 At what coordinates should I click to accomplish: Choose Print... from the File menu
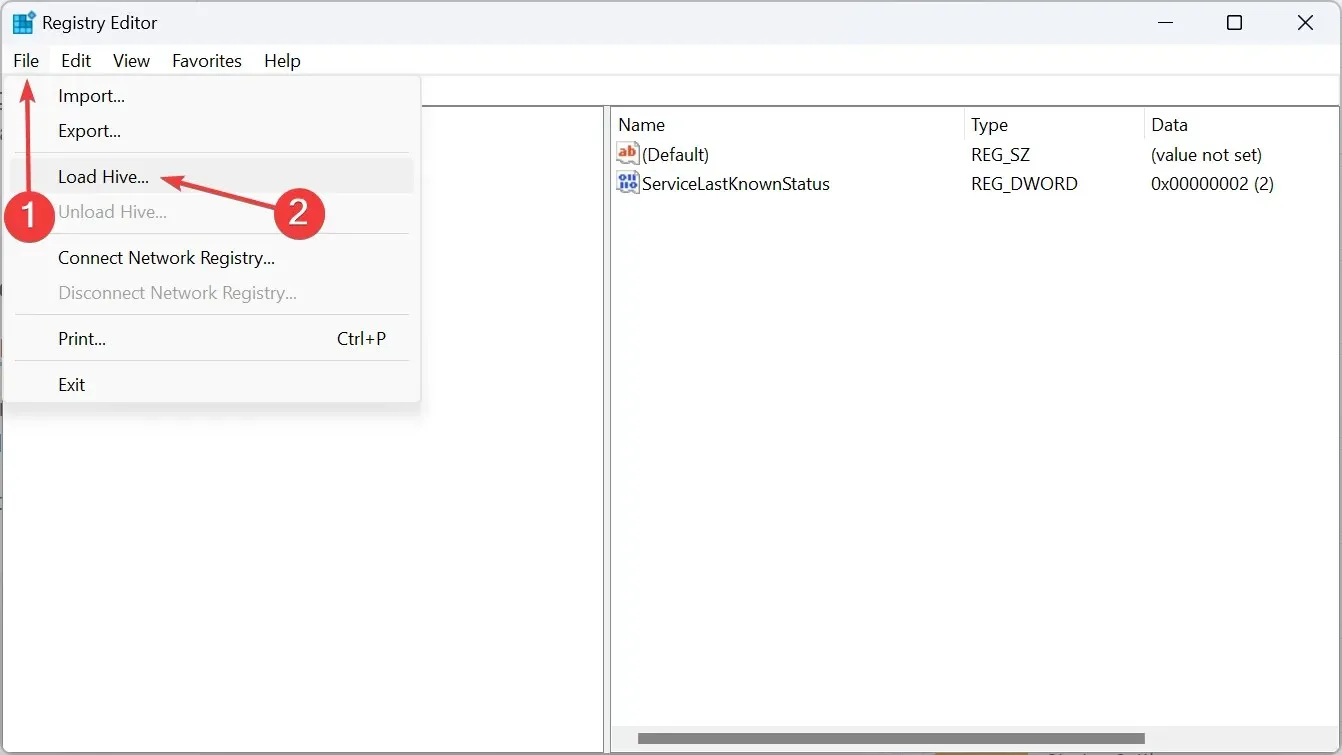point(212,339)
